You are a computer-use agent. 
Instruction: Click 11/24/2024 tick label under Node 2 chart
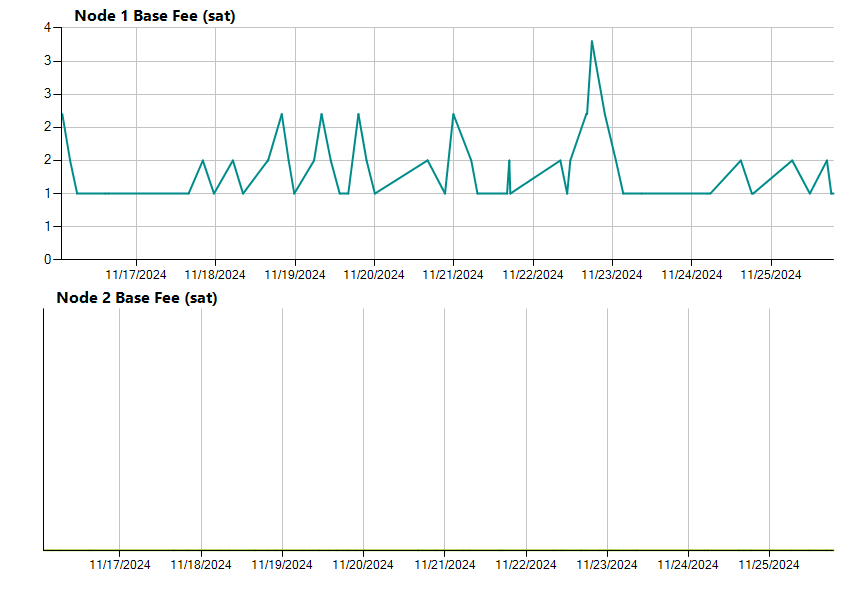coord(688,564)
